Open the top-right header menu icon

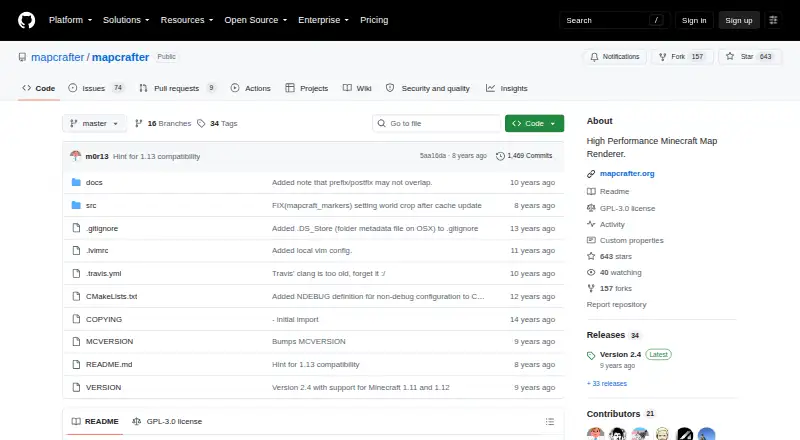pyautogui.click(x=773, y=20)
